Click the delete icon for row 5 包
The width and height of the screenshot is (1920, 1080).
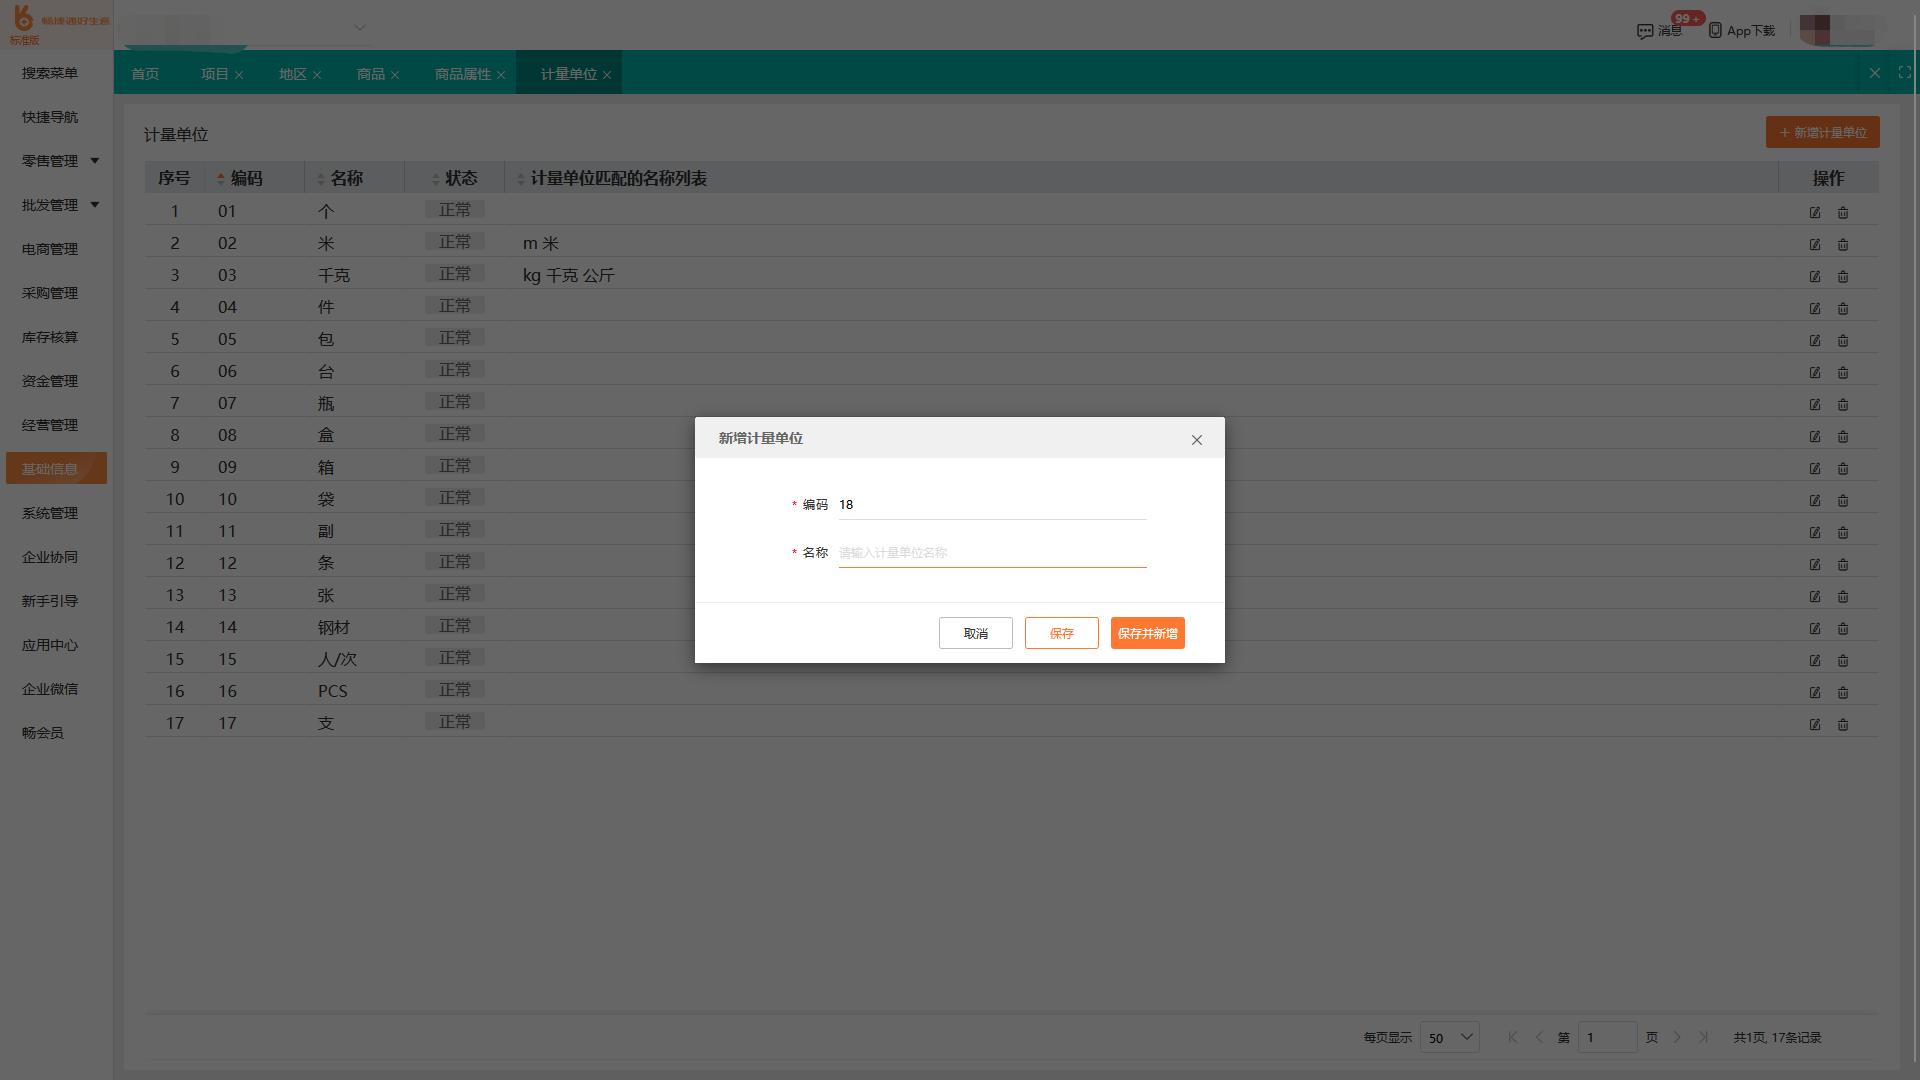1844,340
